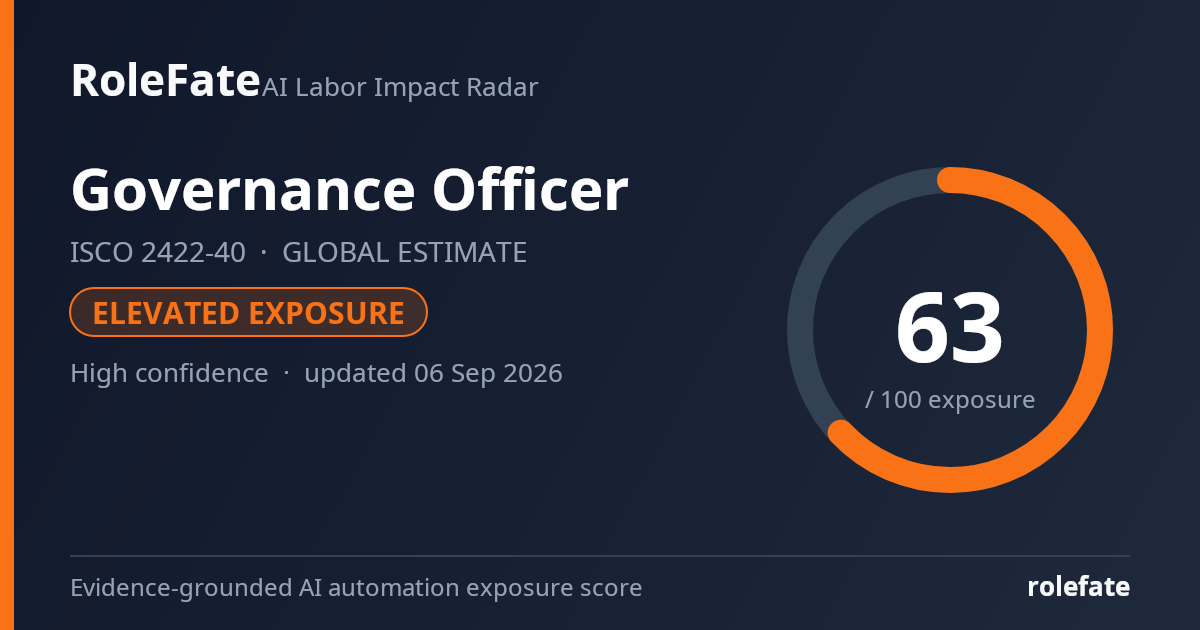Click the ELEVATED EXPOSURE badge
This screenshot has height=630, width=1200.
coord(249,313)
